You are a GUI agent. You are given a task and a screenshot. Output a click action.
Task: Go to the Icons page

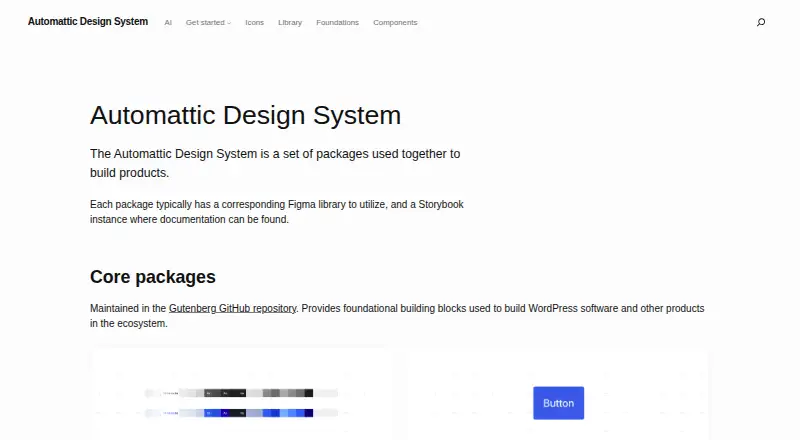254,22
